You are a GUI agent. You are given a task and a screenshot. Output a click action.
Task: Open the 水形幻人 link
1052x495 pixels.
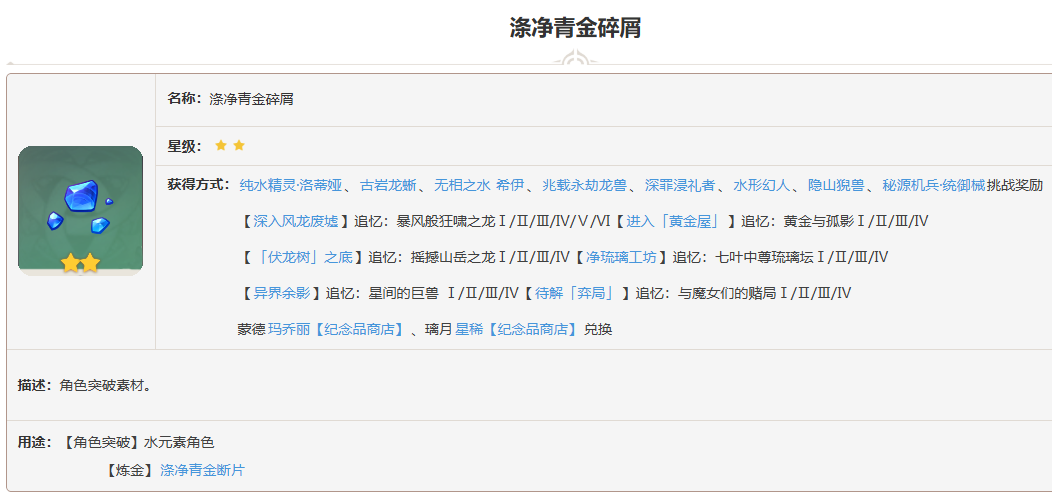(x=762, y=185)
